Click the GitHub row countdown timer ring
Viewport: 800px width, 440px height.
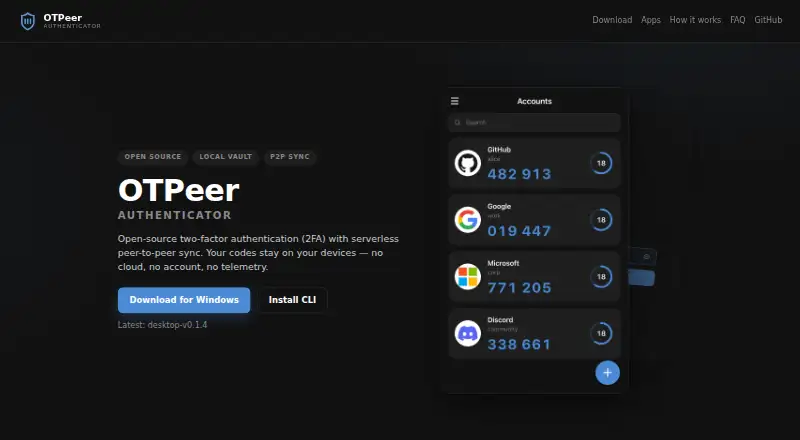[601, 163]
